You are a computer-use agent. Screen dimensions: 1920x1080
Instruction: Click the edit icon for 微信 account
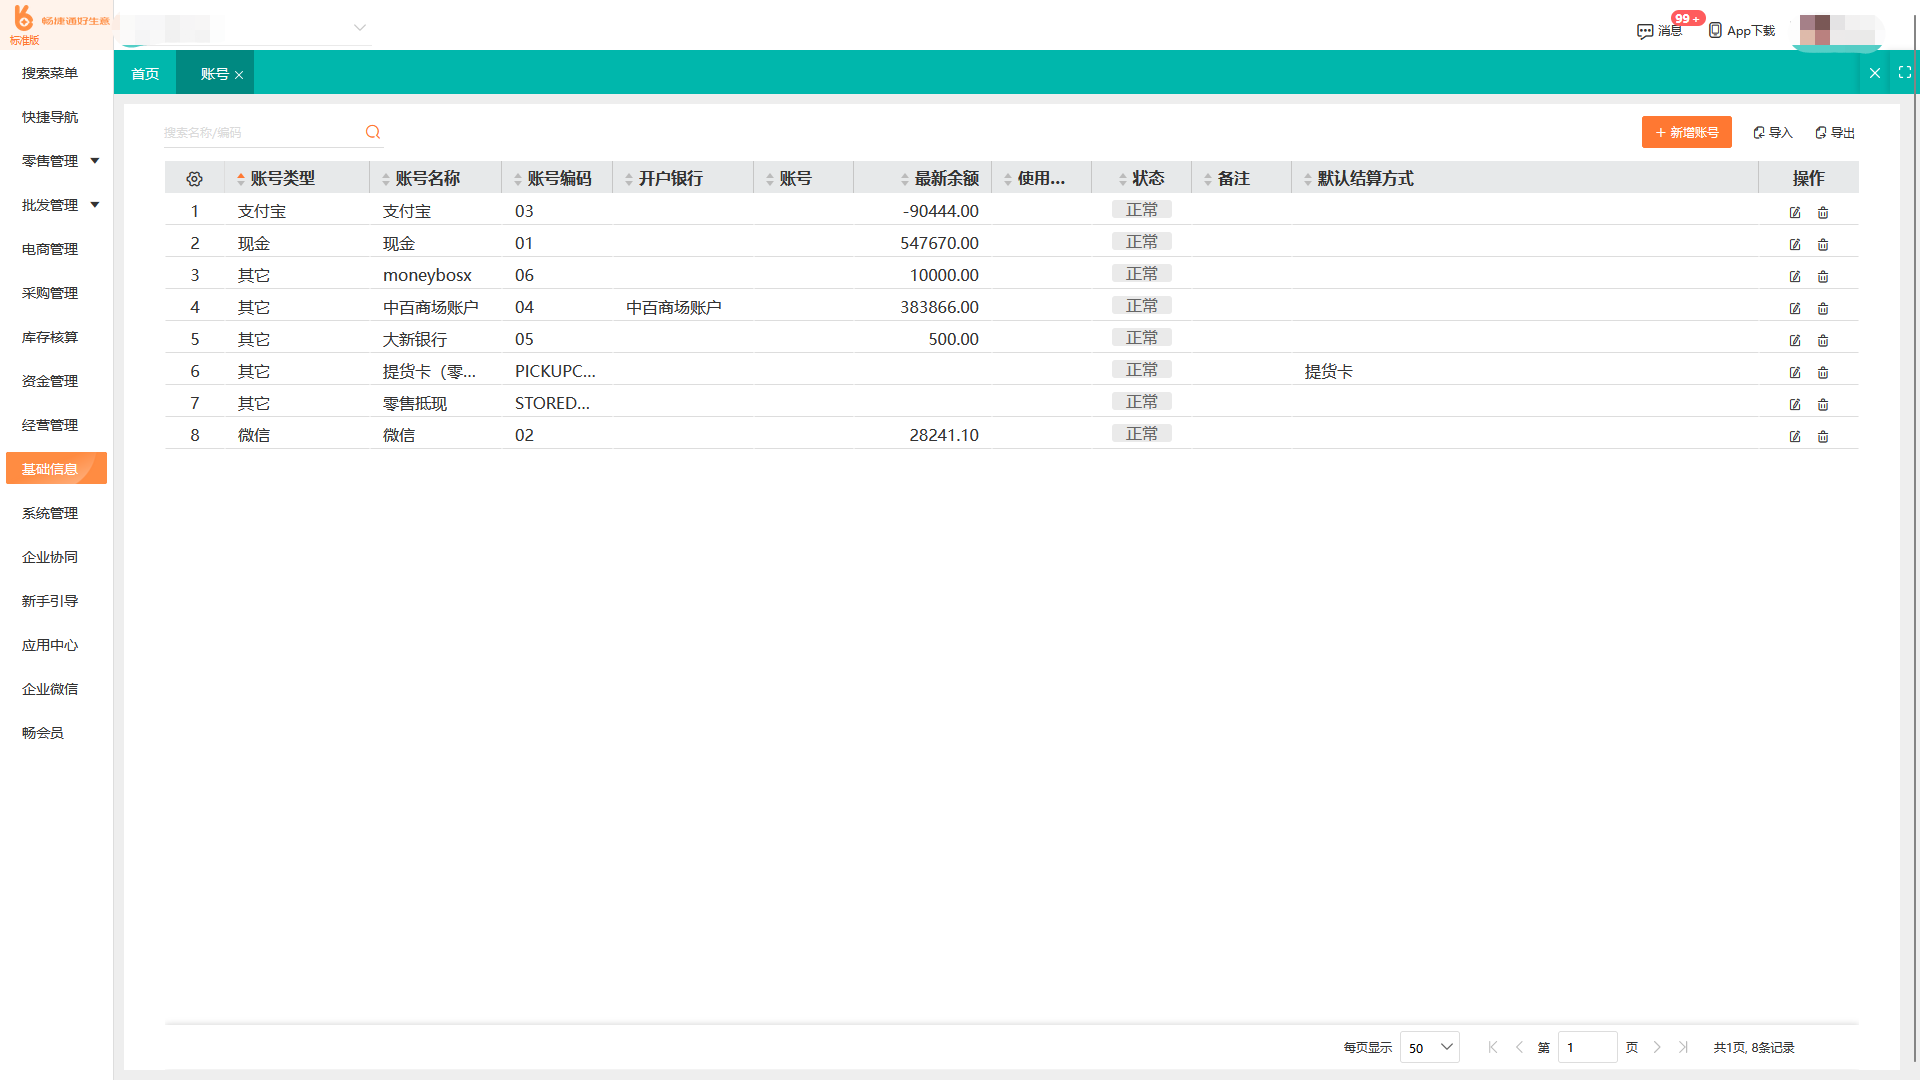pyautogui.click(x=1795, y=434)
